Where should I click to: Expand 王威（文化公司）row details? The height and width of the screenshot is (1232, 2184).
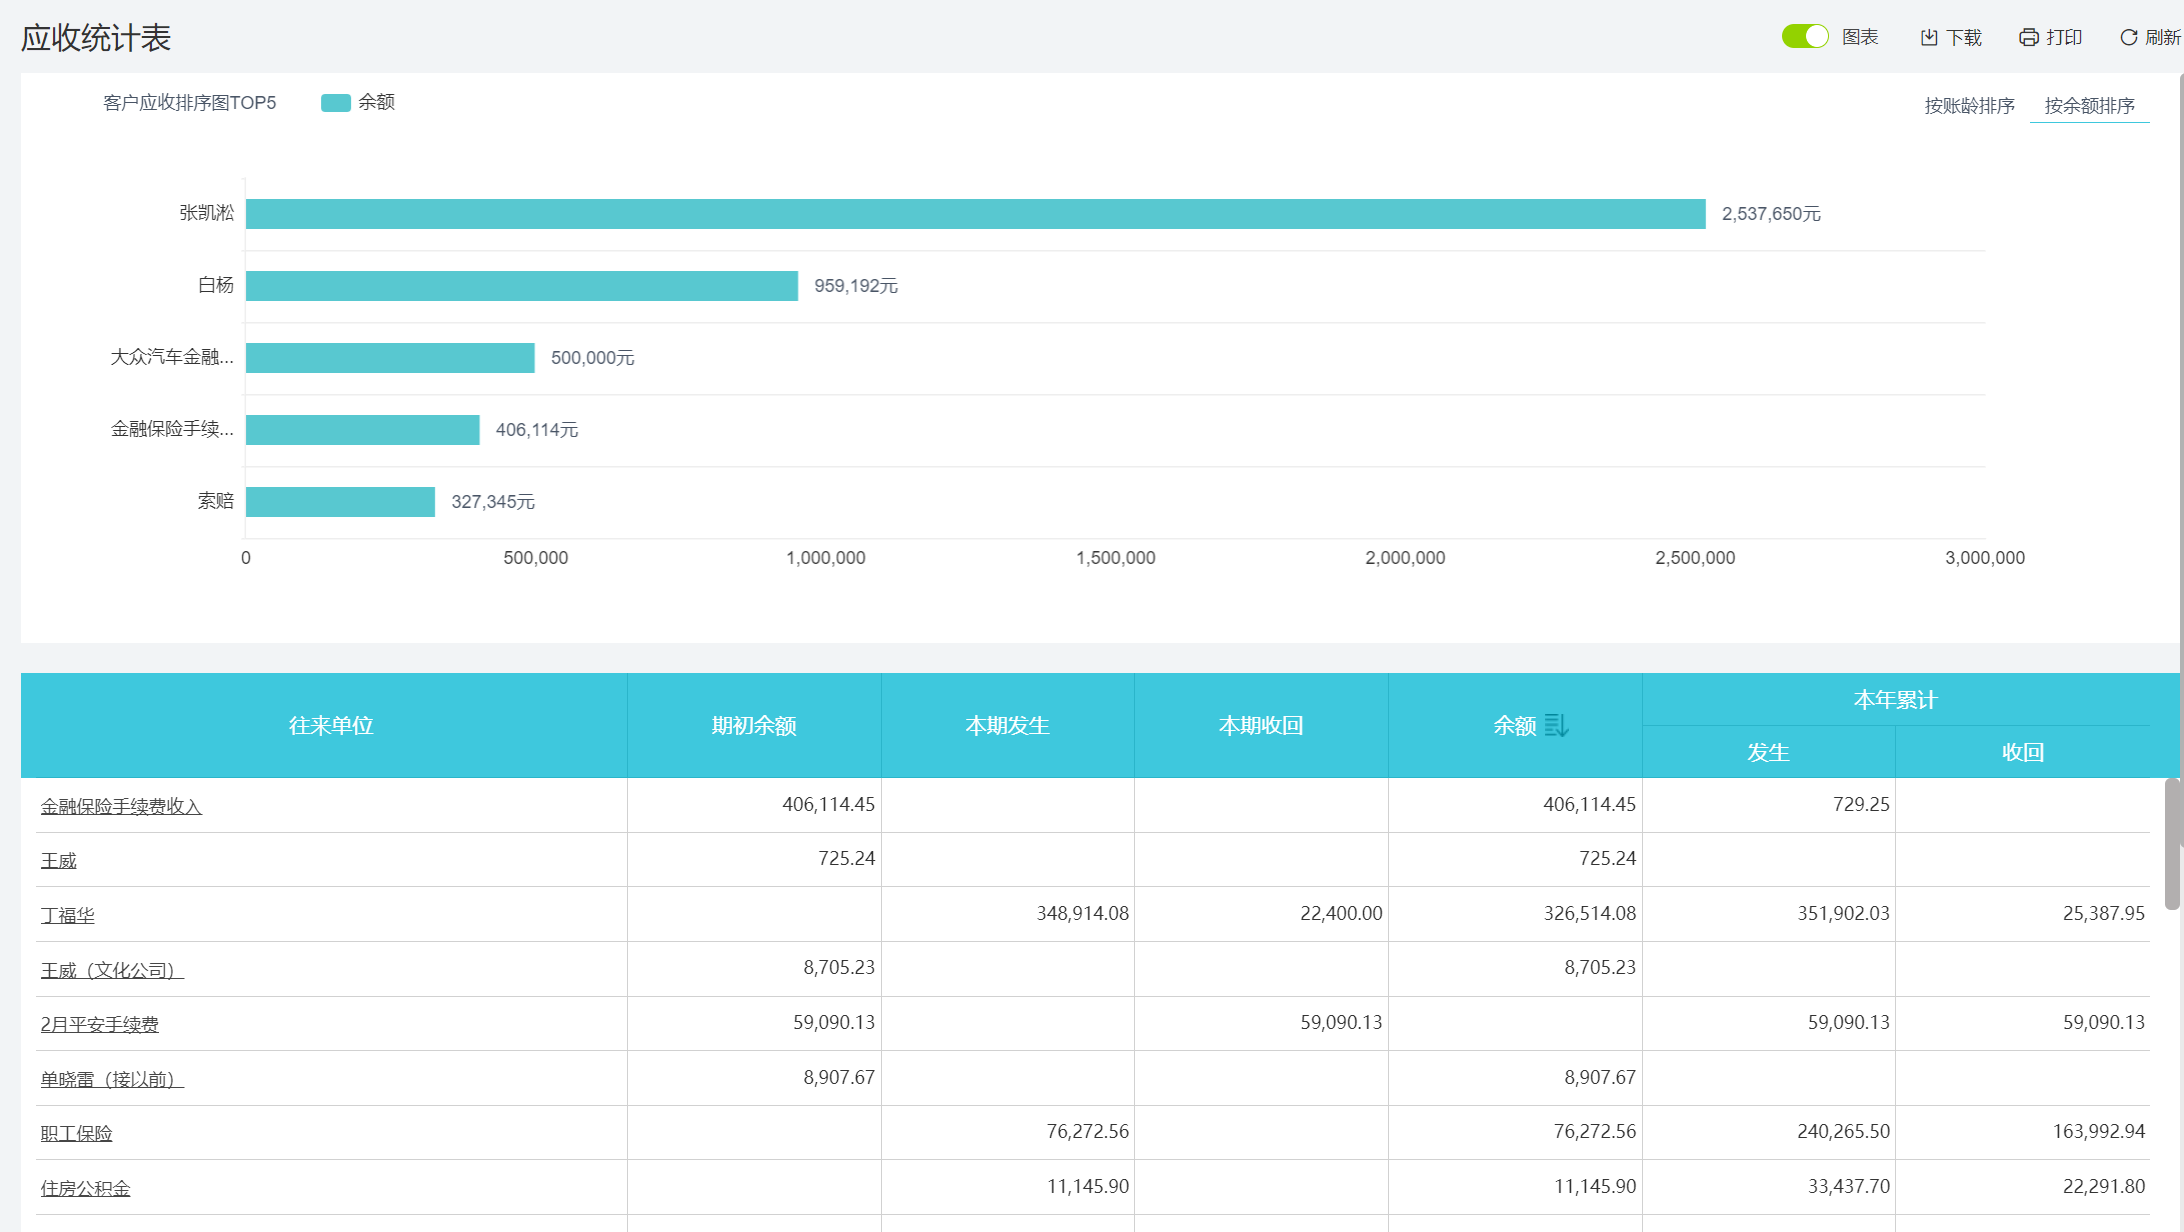coord(110,968)
